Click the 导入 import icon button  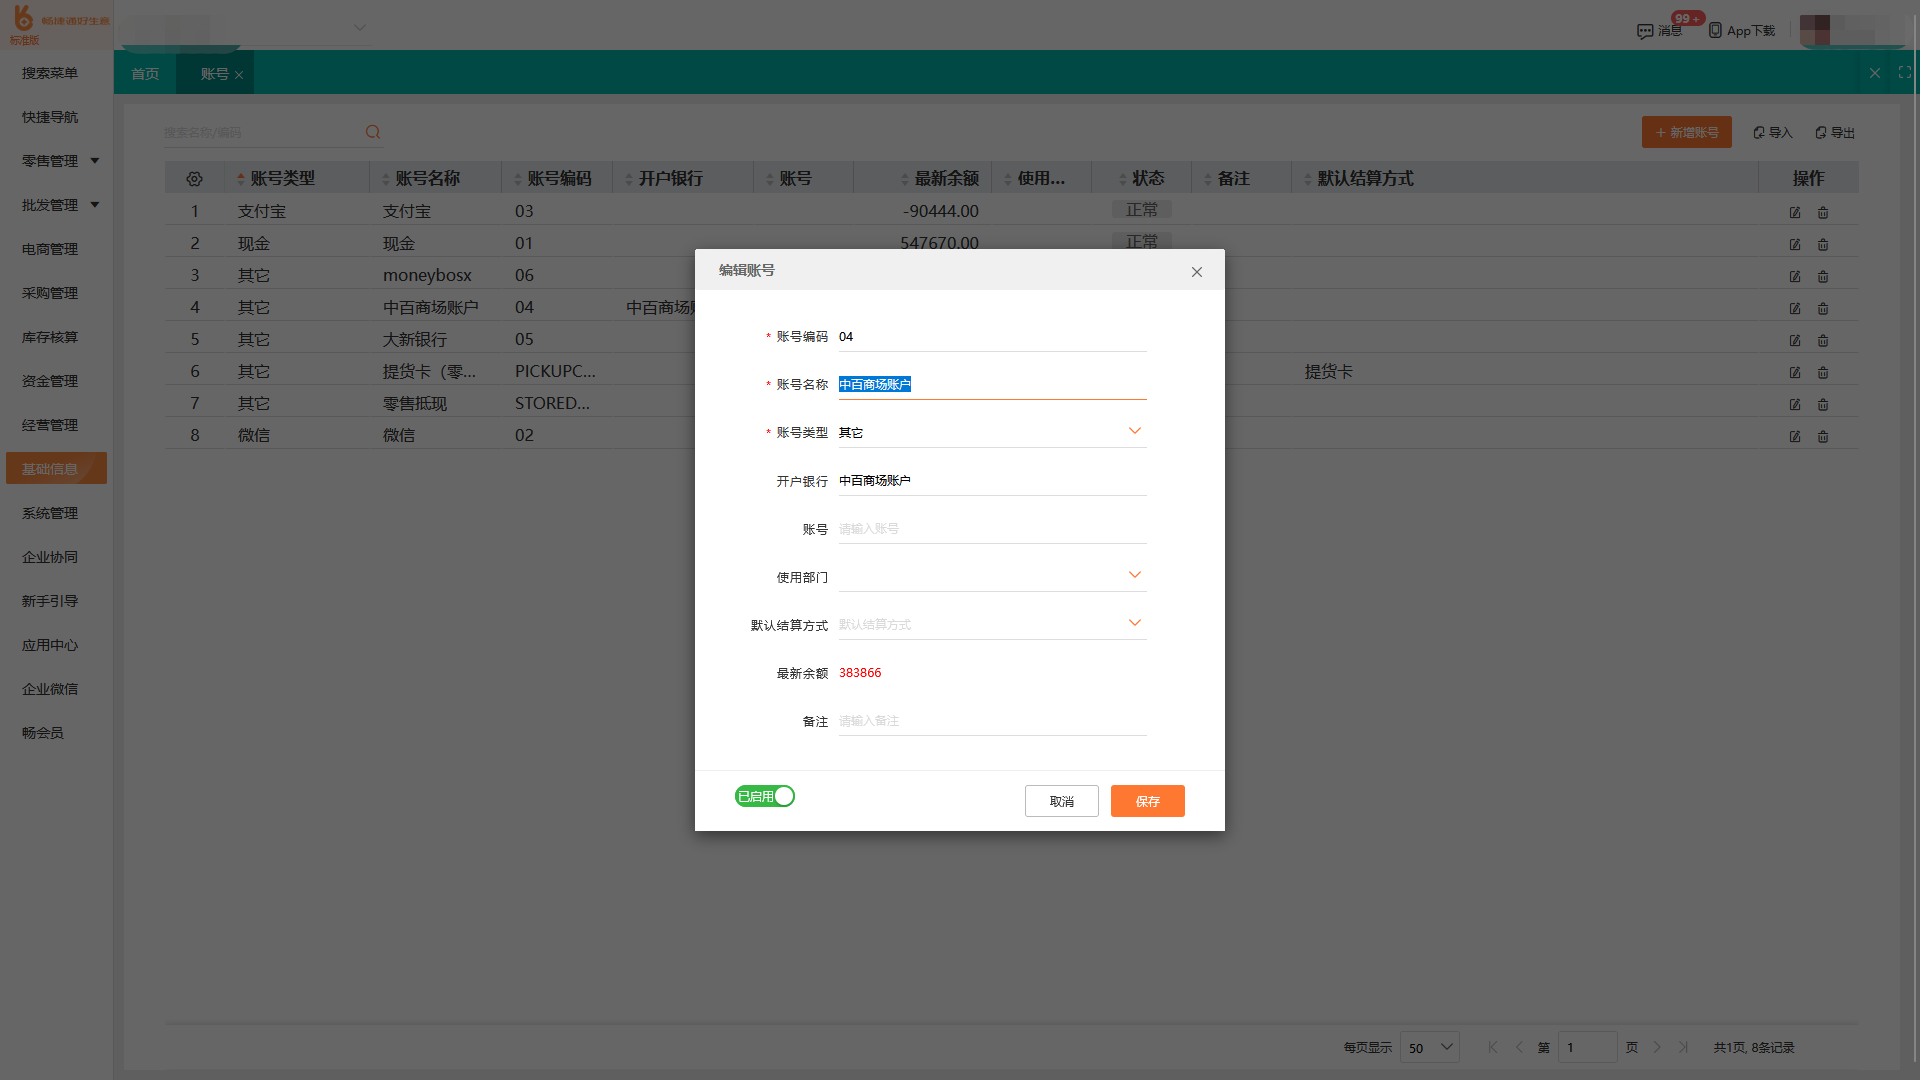[x=1774, y=132]
